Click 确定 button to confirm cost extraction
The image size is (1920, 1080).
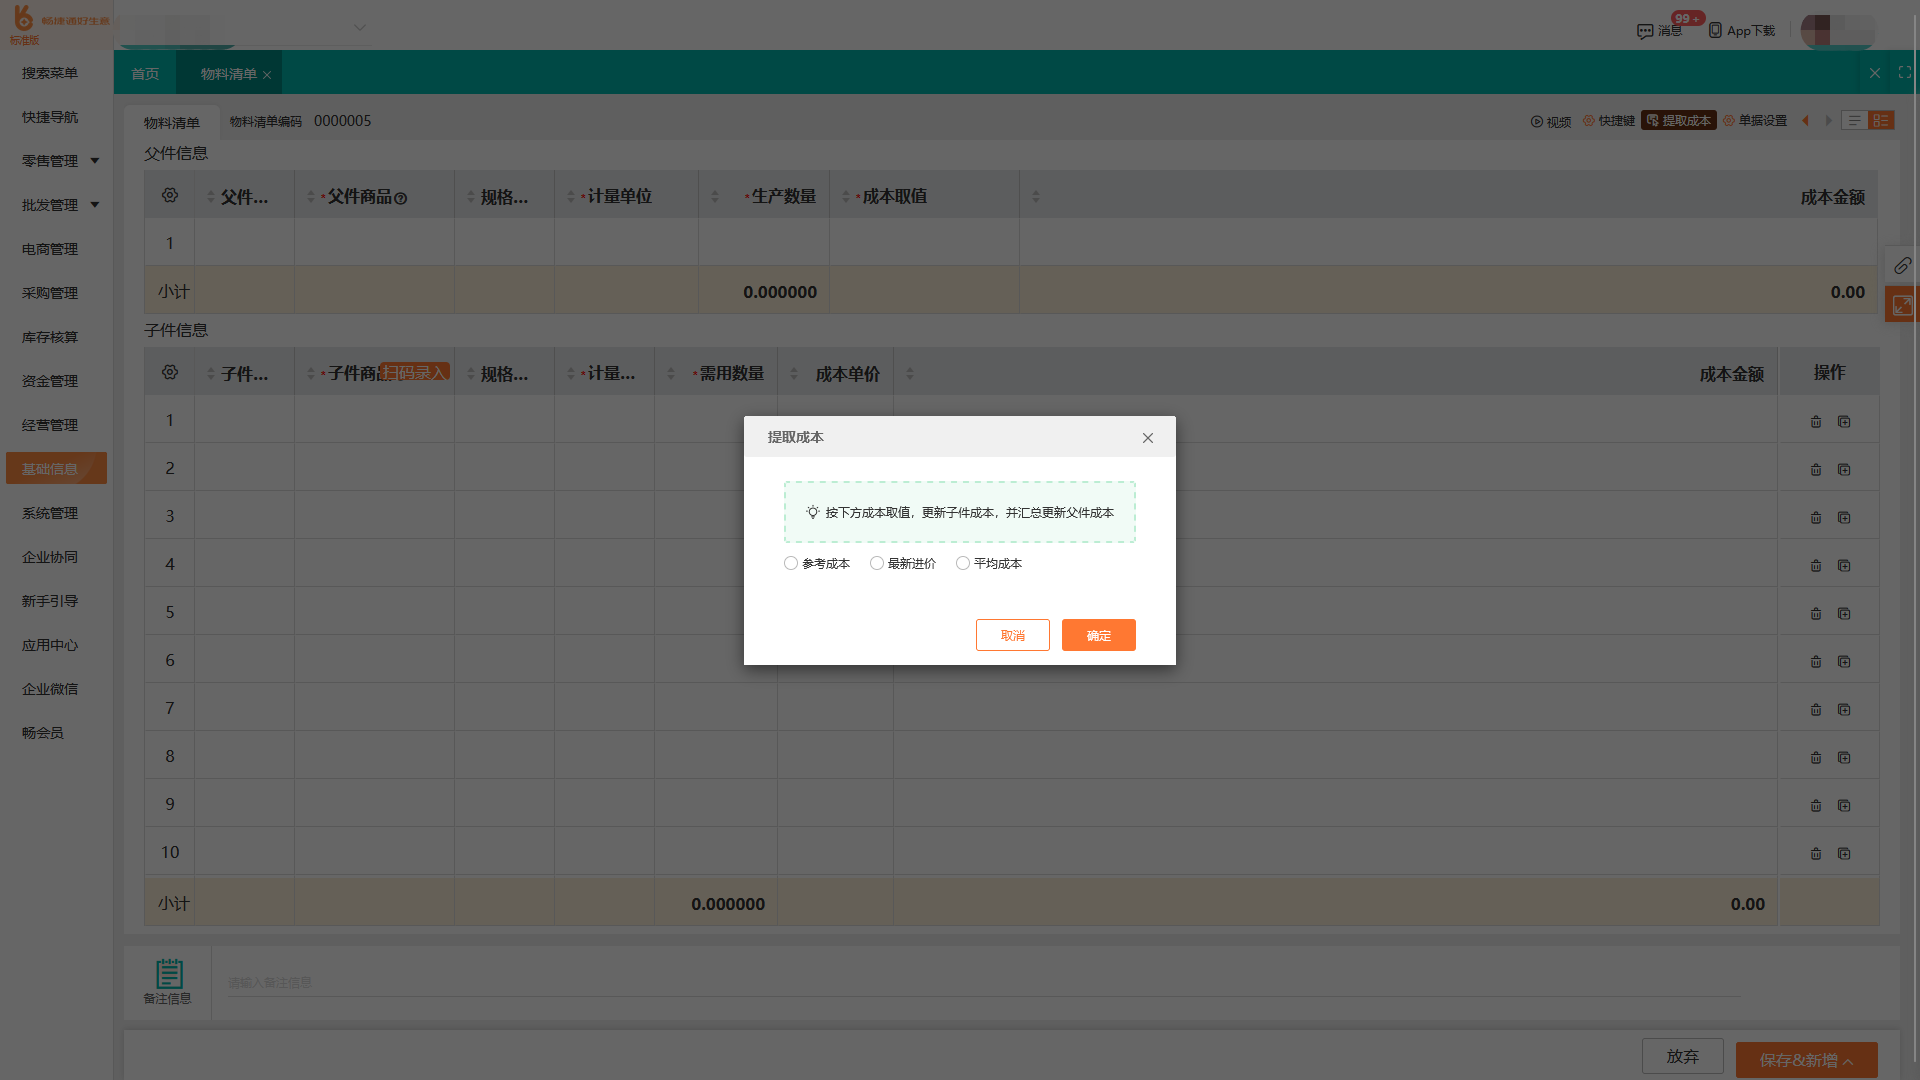coord(1098,634)
